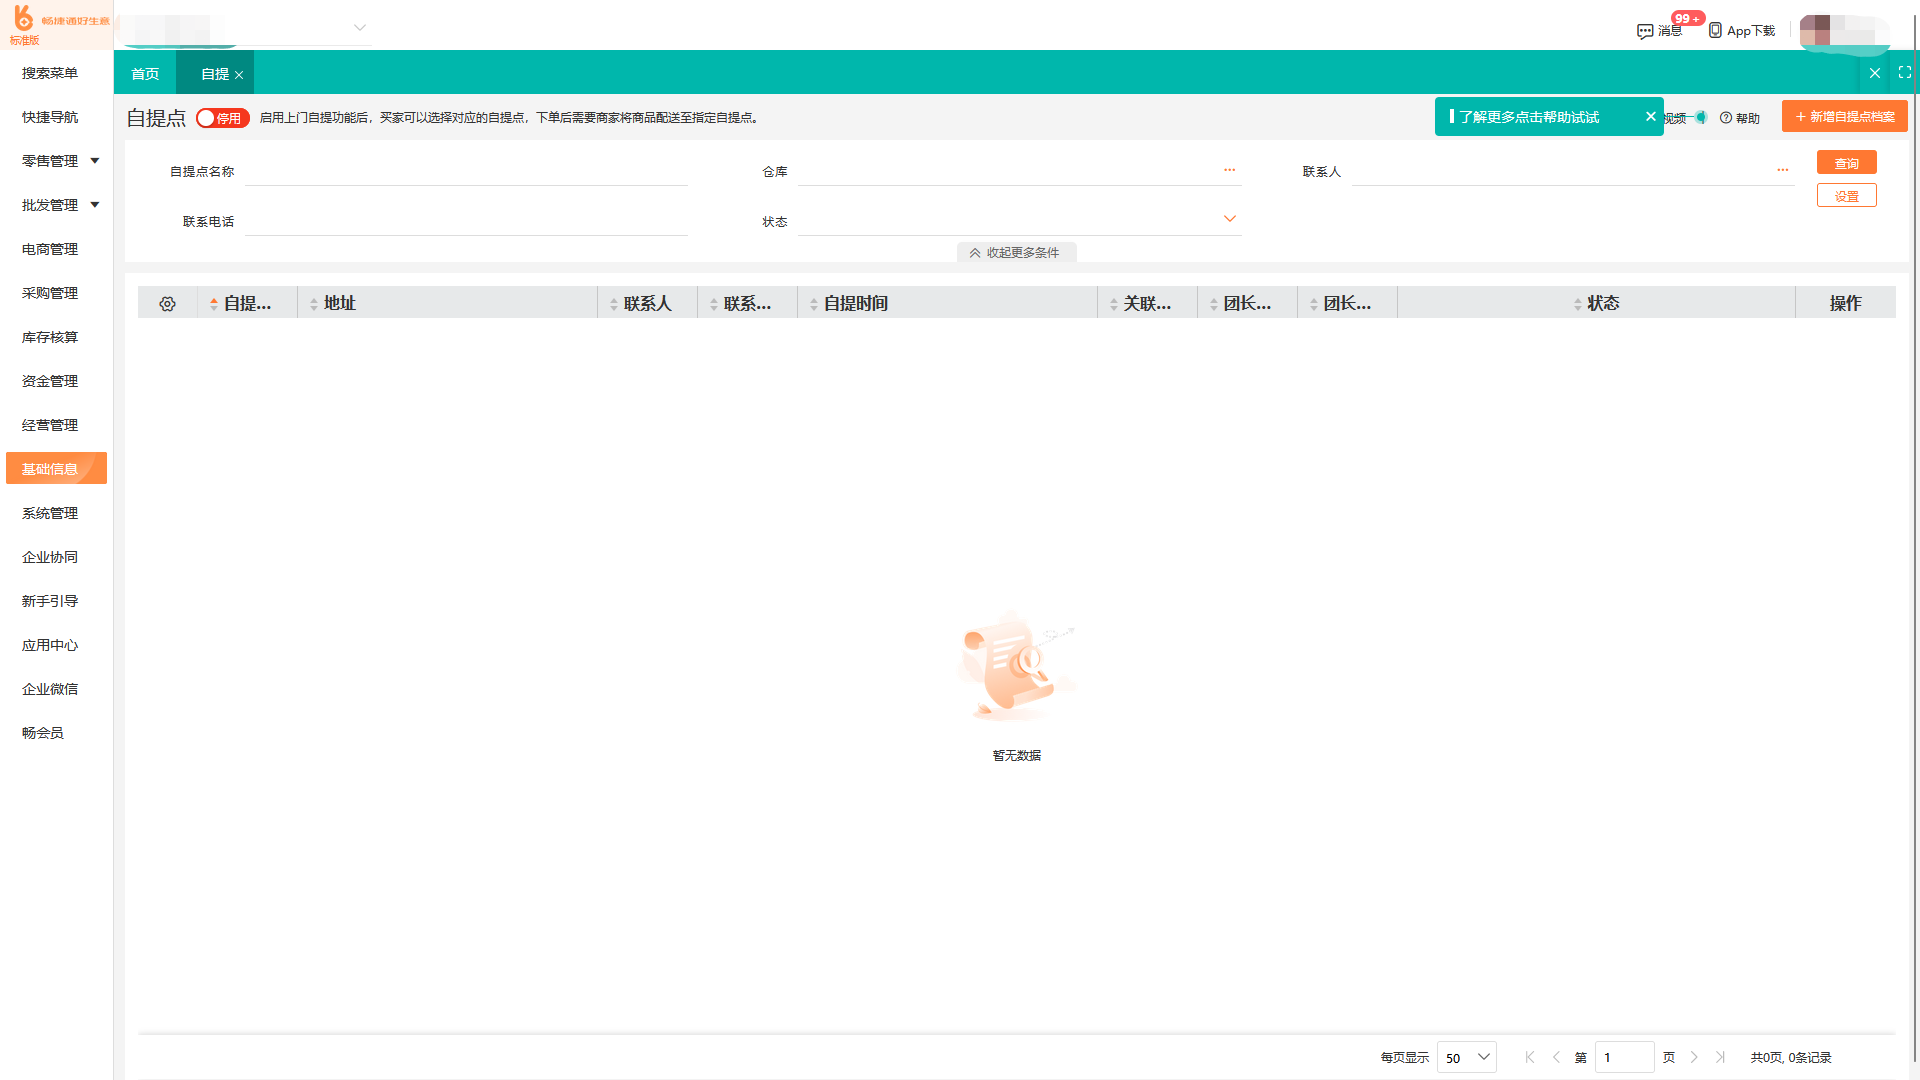Click 联系人 field search icon

click(x=1785, y=170)
